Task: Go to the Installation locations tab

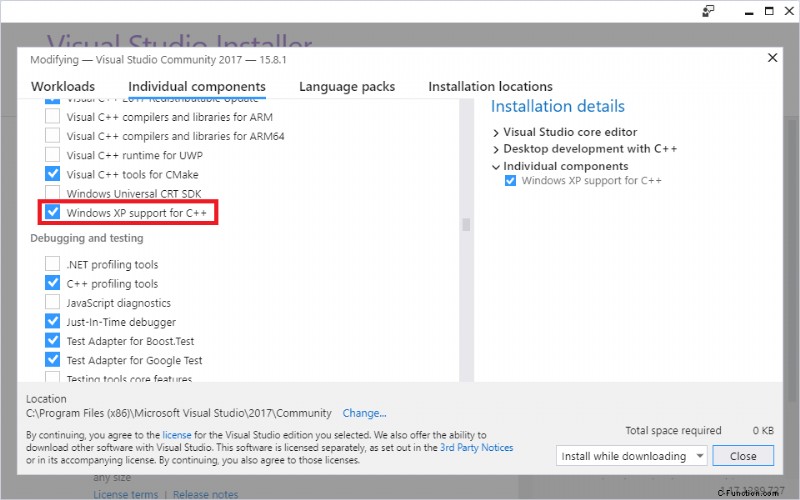Action: [x=490, y=87]
